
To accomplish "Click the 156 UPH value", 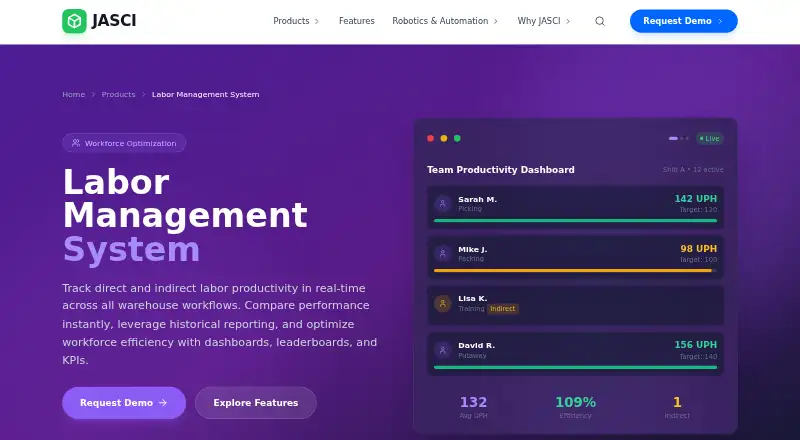I will tap(695, 345).
